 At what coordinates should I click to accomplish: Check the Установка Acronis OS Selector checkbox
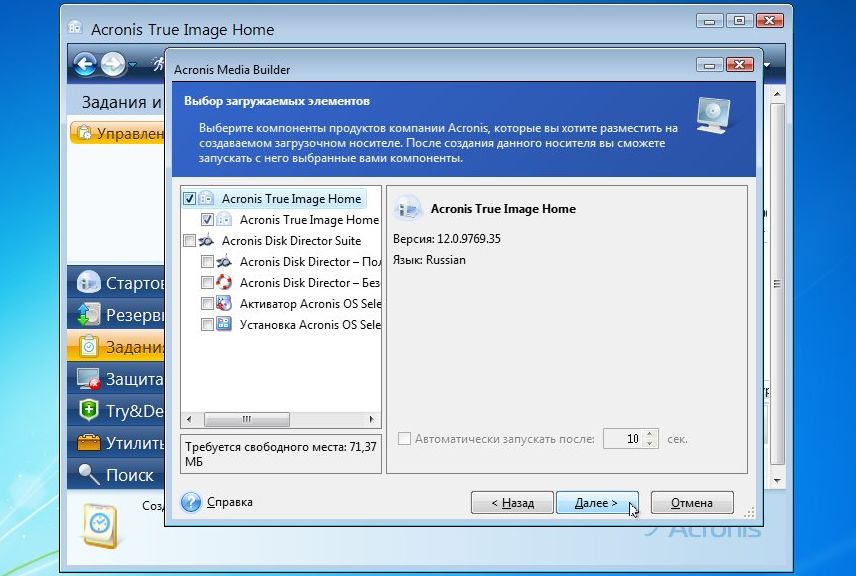click(207, 324)
